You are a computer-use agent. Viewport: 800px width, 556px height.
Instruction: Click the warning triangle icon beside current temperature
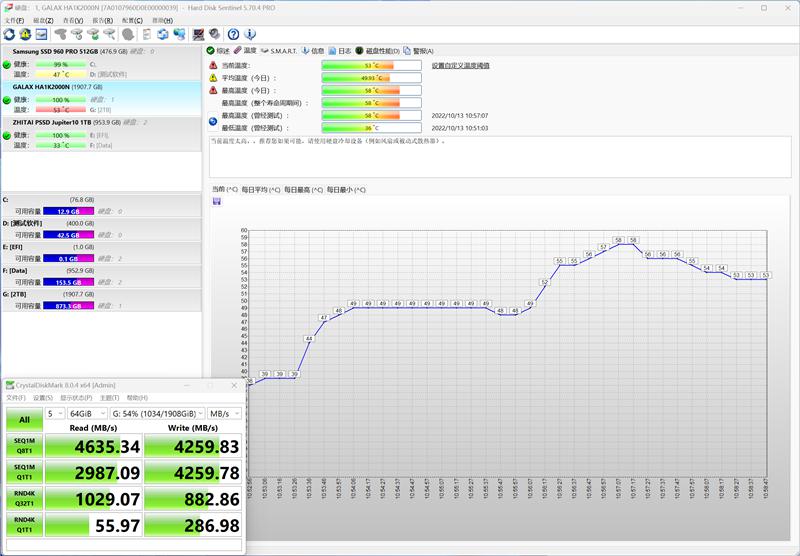click(x=213, y=66)
